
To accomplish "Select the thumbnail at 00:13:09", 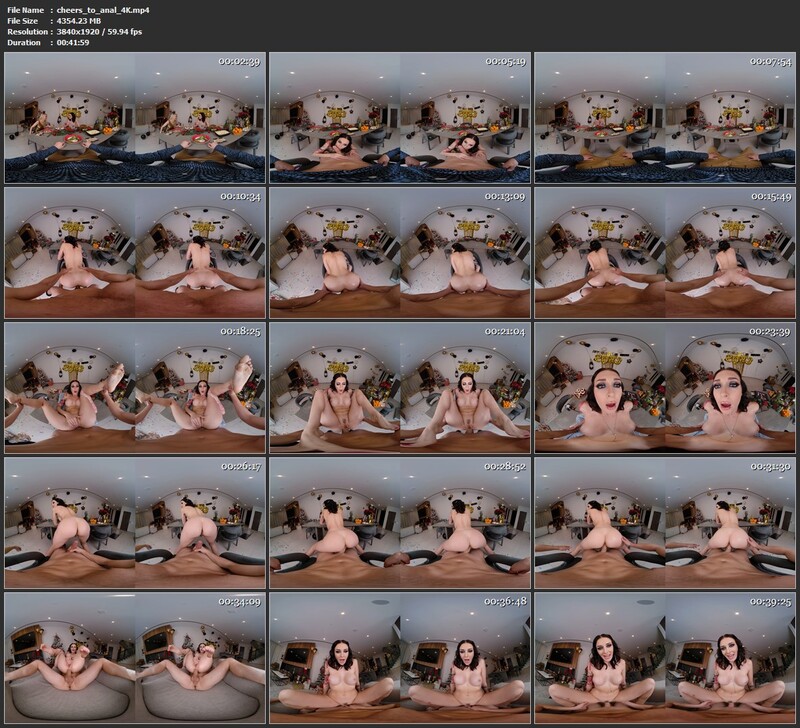I will 400,252.
